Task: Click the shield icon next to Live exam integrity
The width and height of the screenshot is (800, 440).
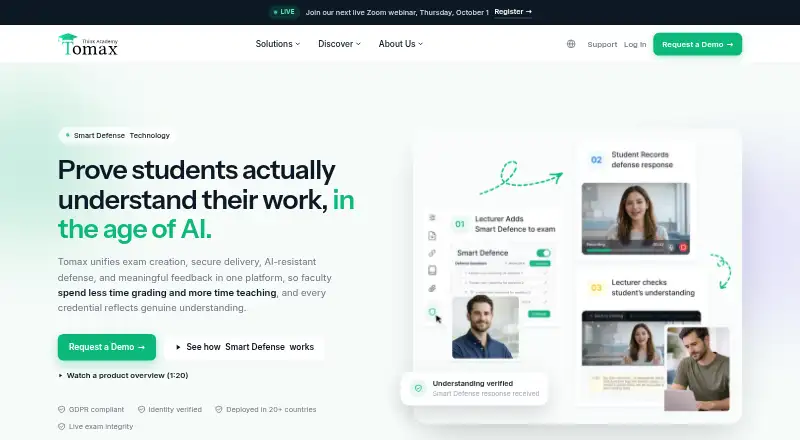Action: point(62,426)
